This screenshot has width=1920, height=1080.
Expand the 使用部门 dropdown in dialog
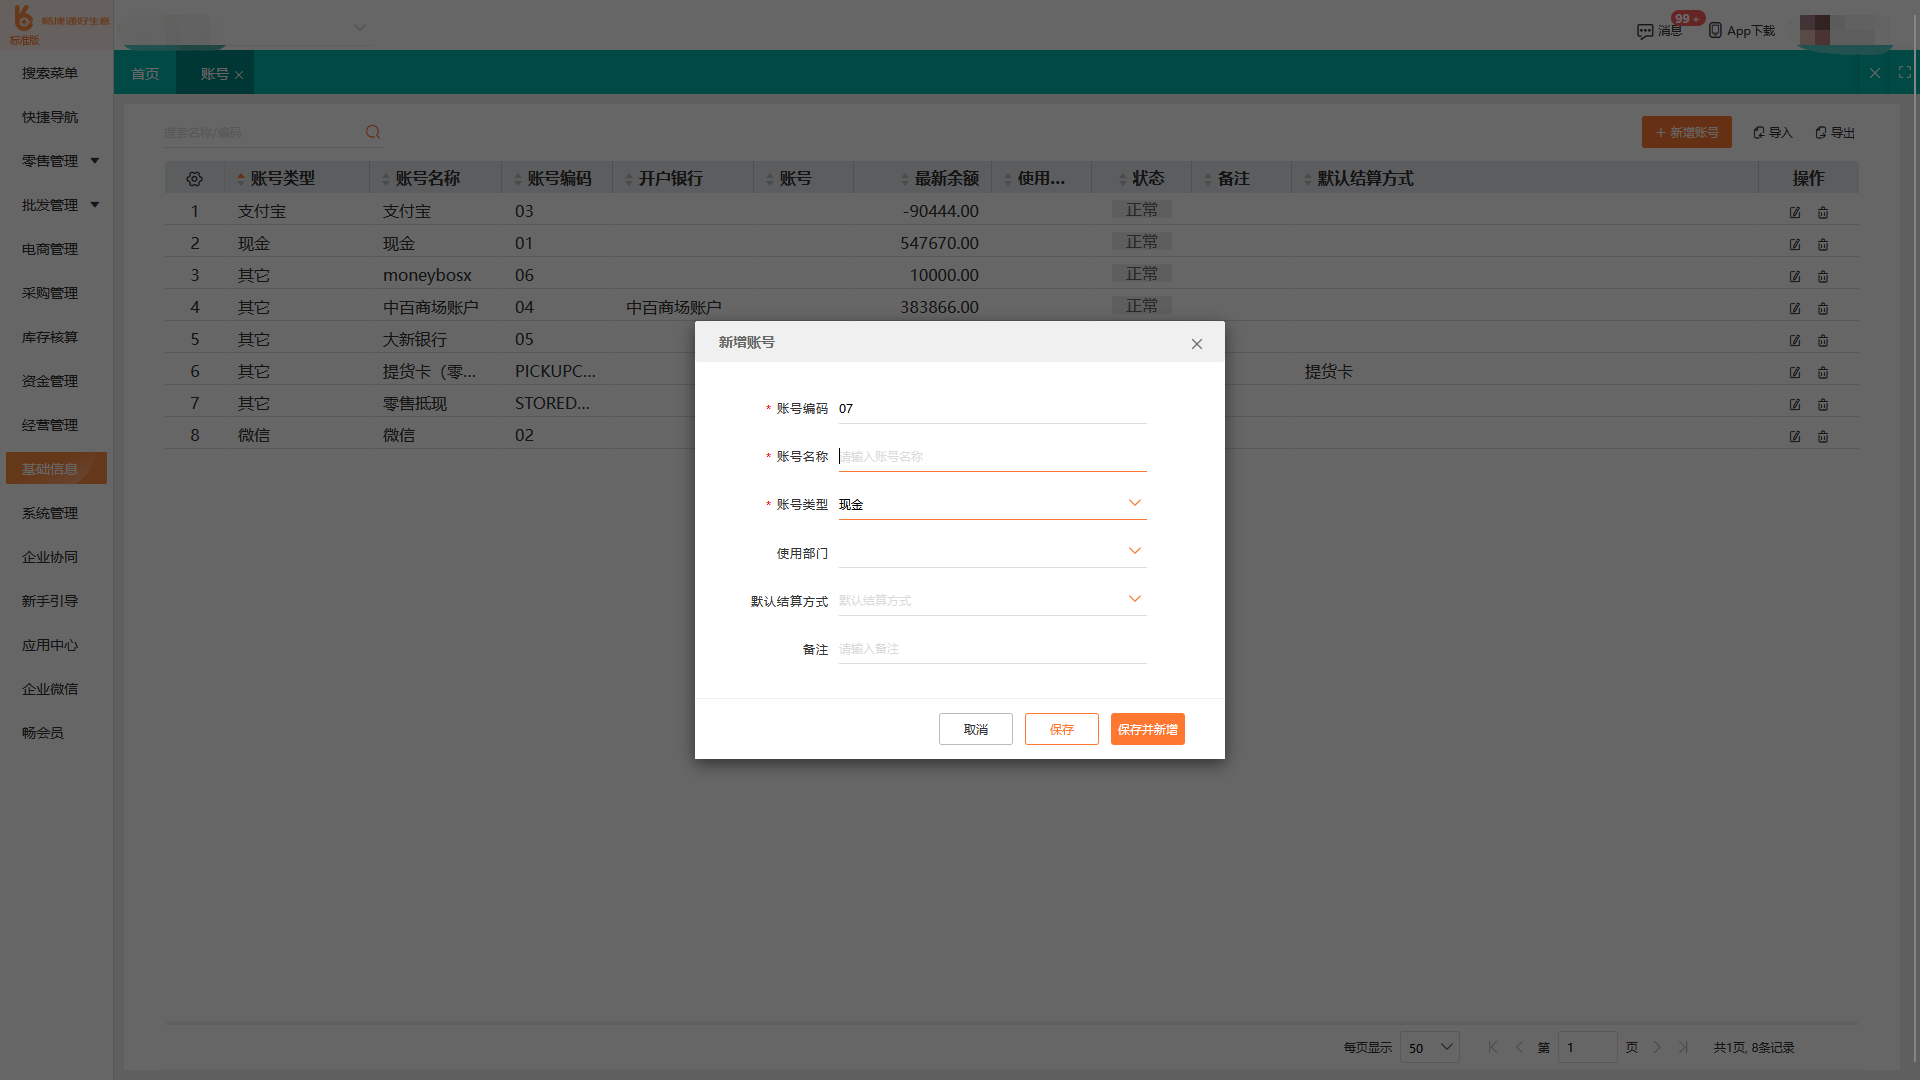point(1134,551)
